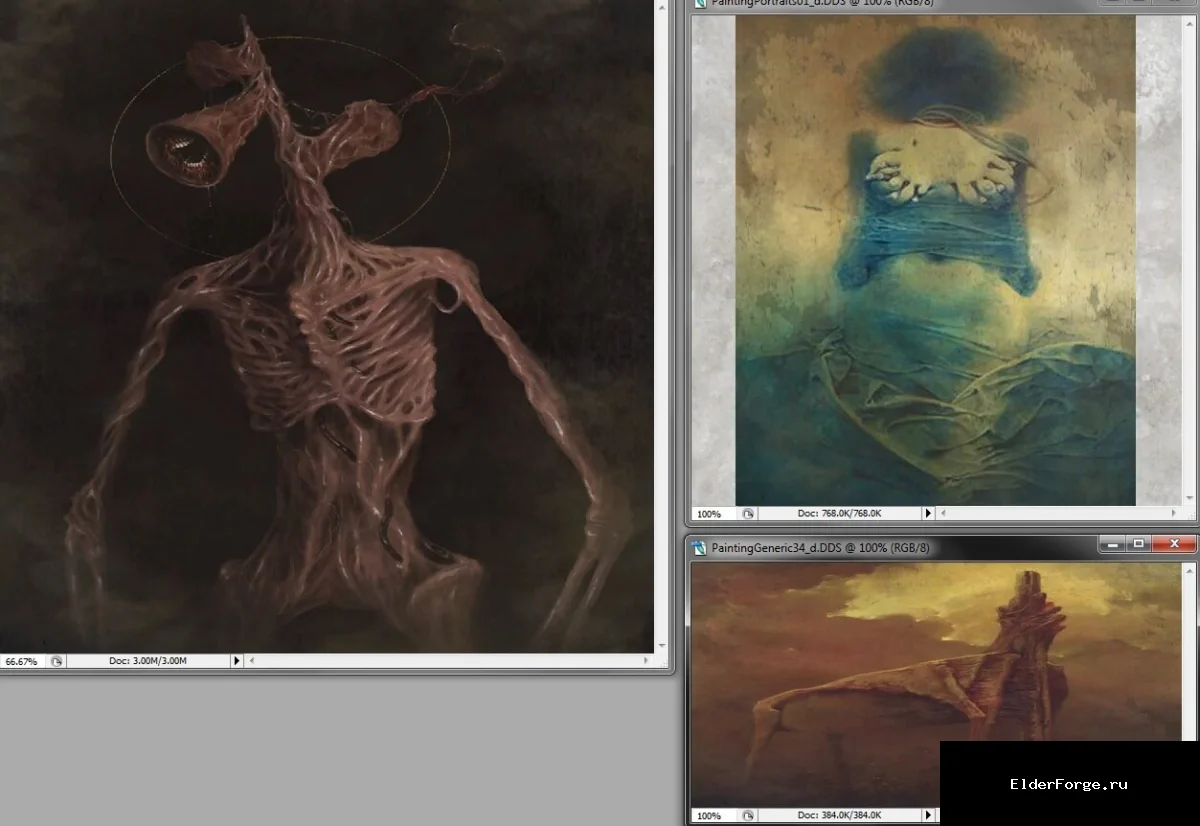Click the status icon in the PaintingPortraits01 status bar
Screen dimensions: 1200x826
coord(748,514)
